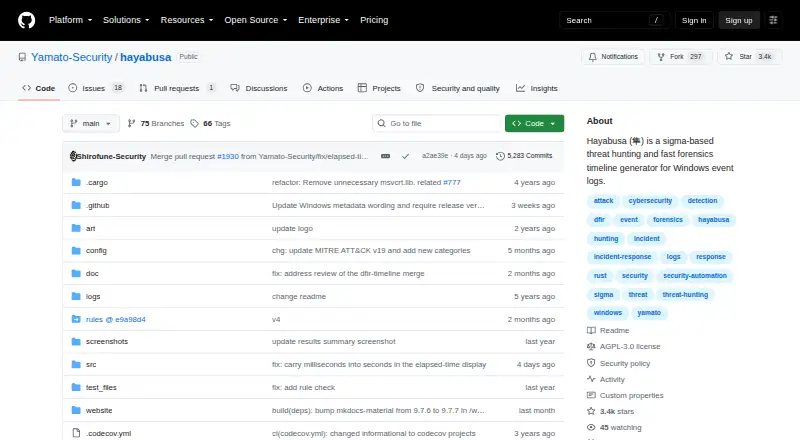Click the GitHub logo icon

27,20
